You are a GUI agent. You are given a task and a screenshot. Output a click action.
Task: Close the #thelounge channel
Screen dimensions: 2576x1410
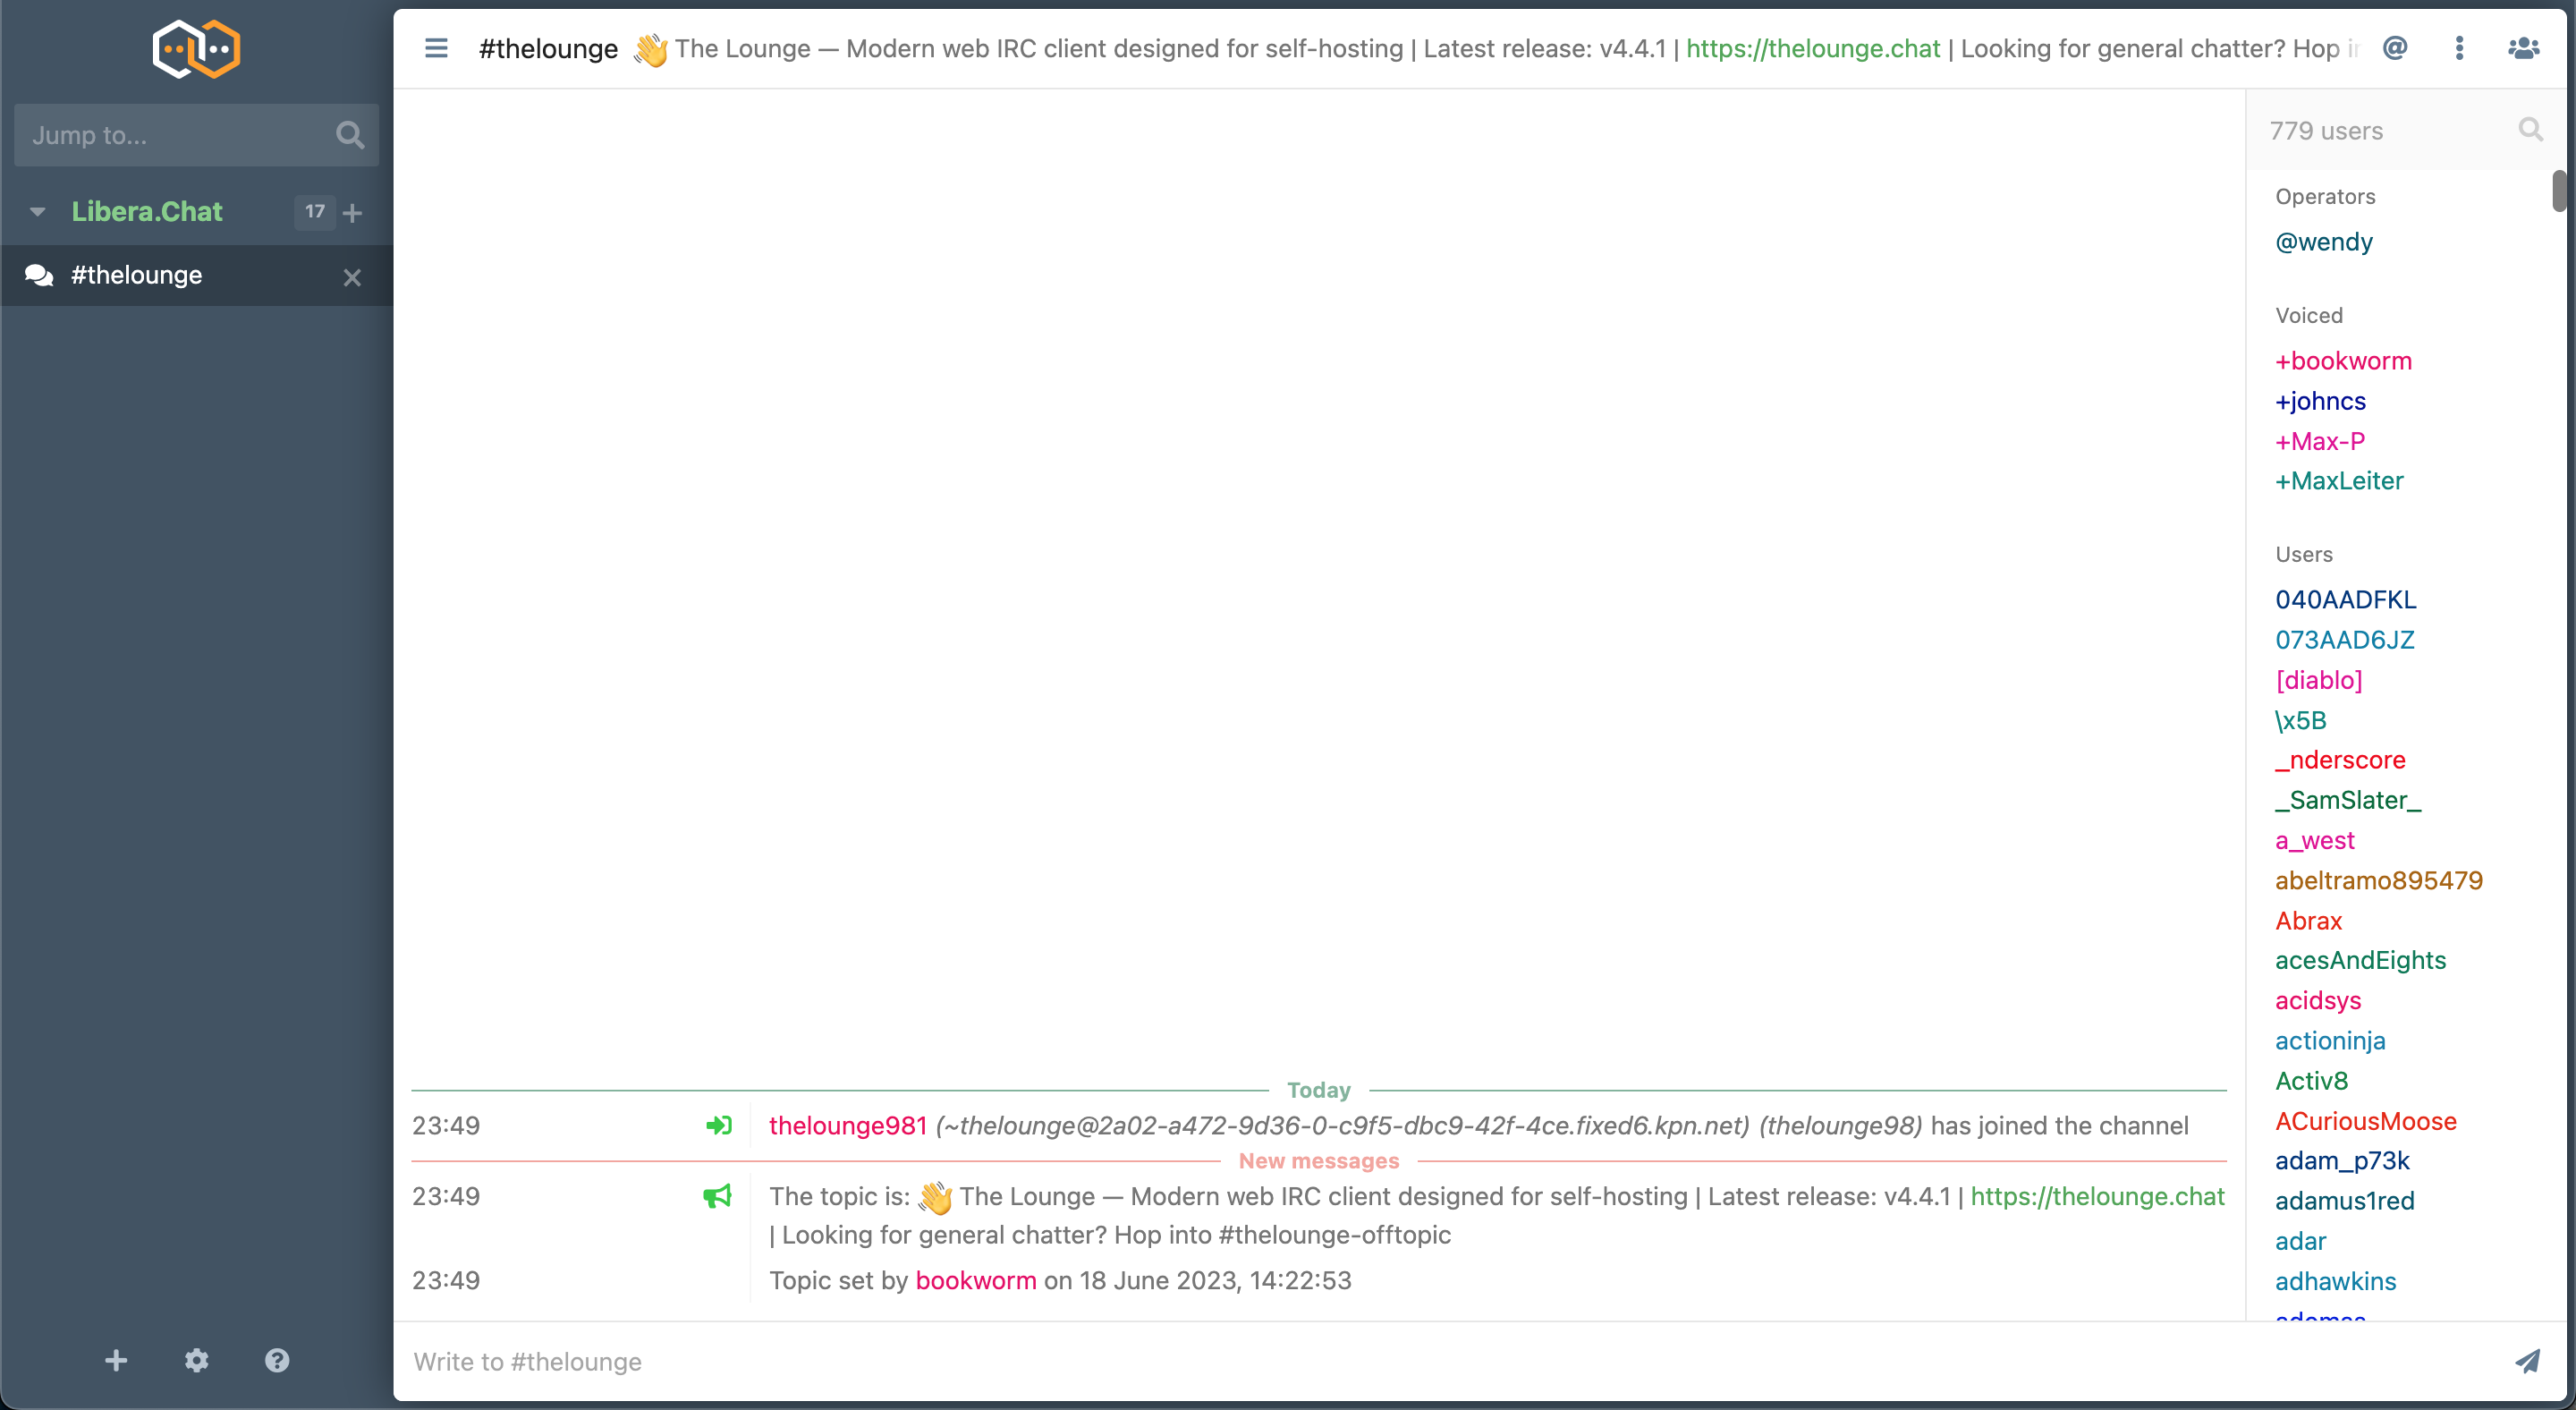[x=352, y=277]
